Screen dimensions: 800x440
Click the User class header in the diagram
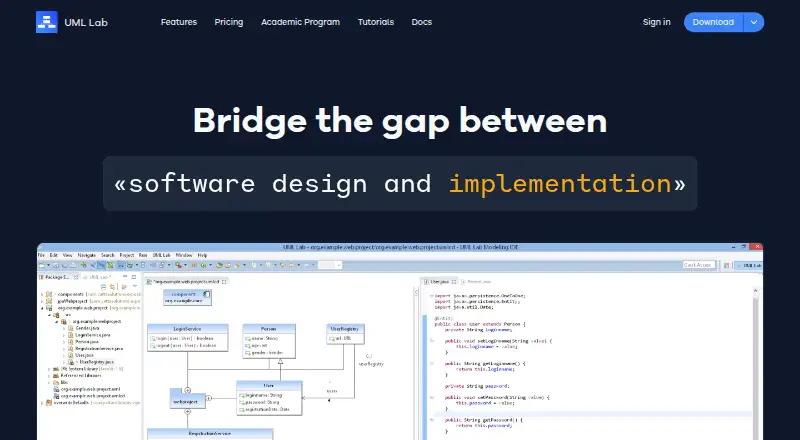(269, 385)
